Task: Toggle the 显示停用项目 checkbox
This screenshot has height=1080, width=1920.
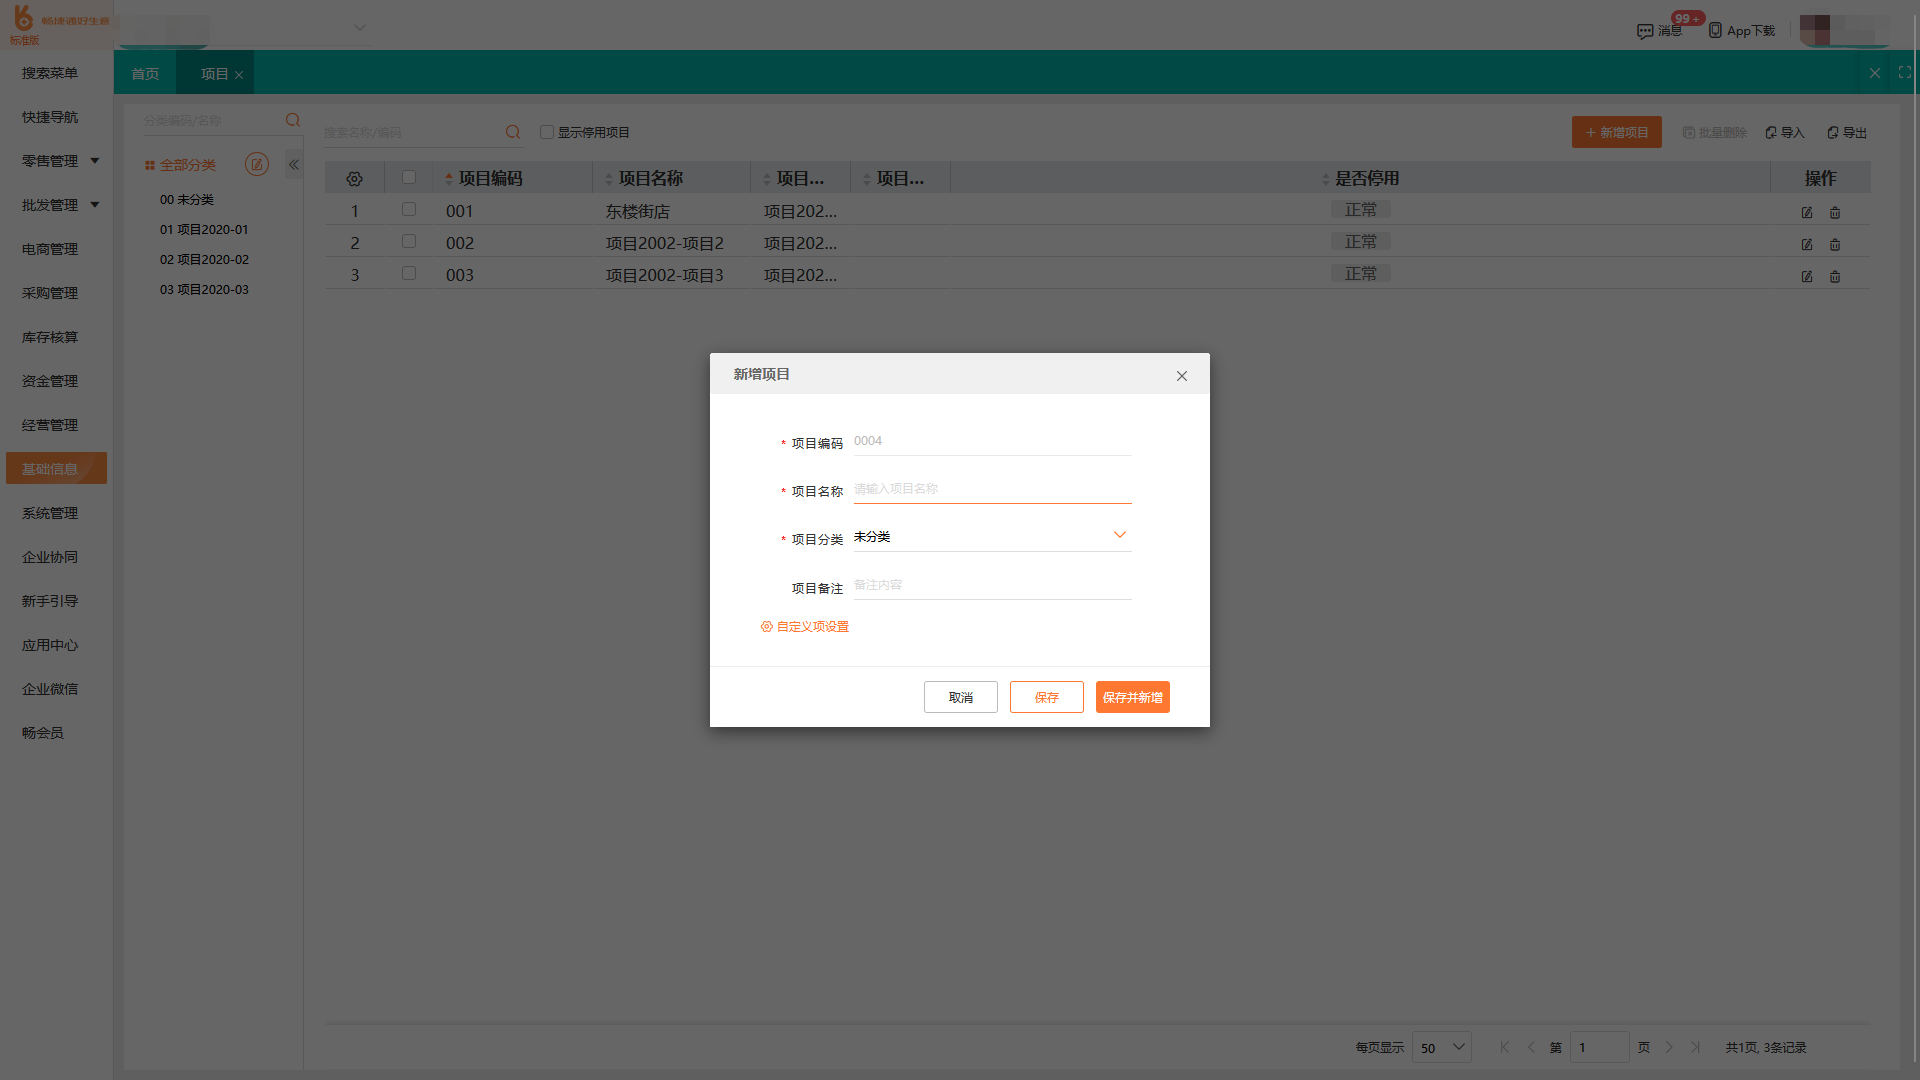Action: [x=547, y=132]
